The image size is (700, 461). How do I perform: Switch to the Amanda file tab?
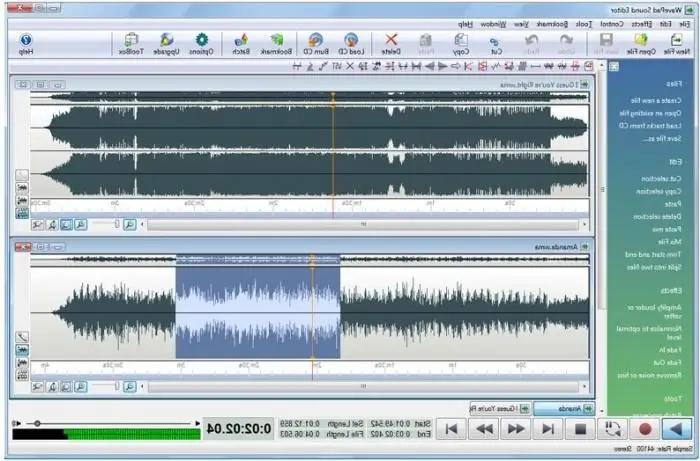tap(564, 408)
